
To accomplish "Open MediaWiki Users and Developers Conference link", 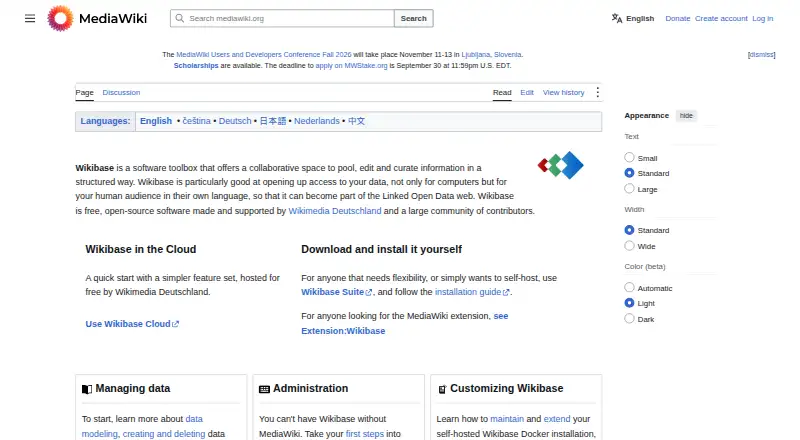I will pos(264,55).
